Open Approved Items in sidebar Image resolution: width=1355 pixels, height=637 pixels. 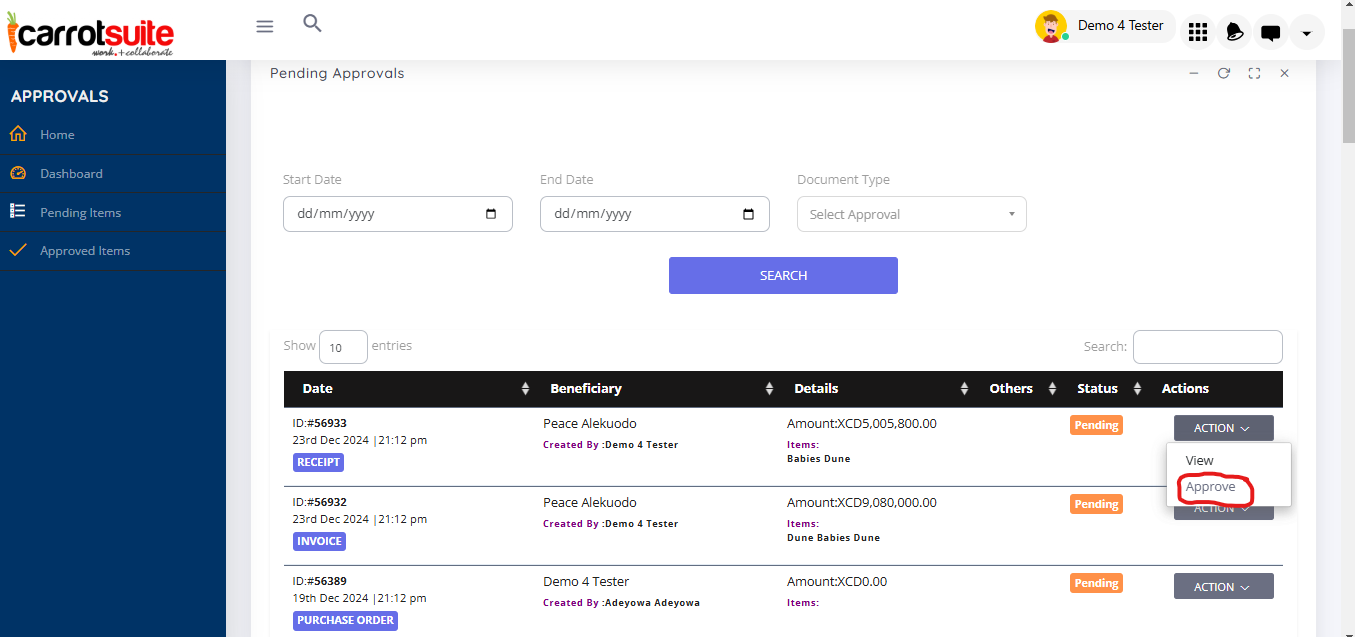click(85, 251)
